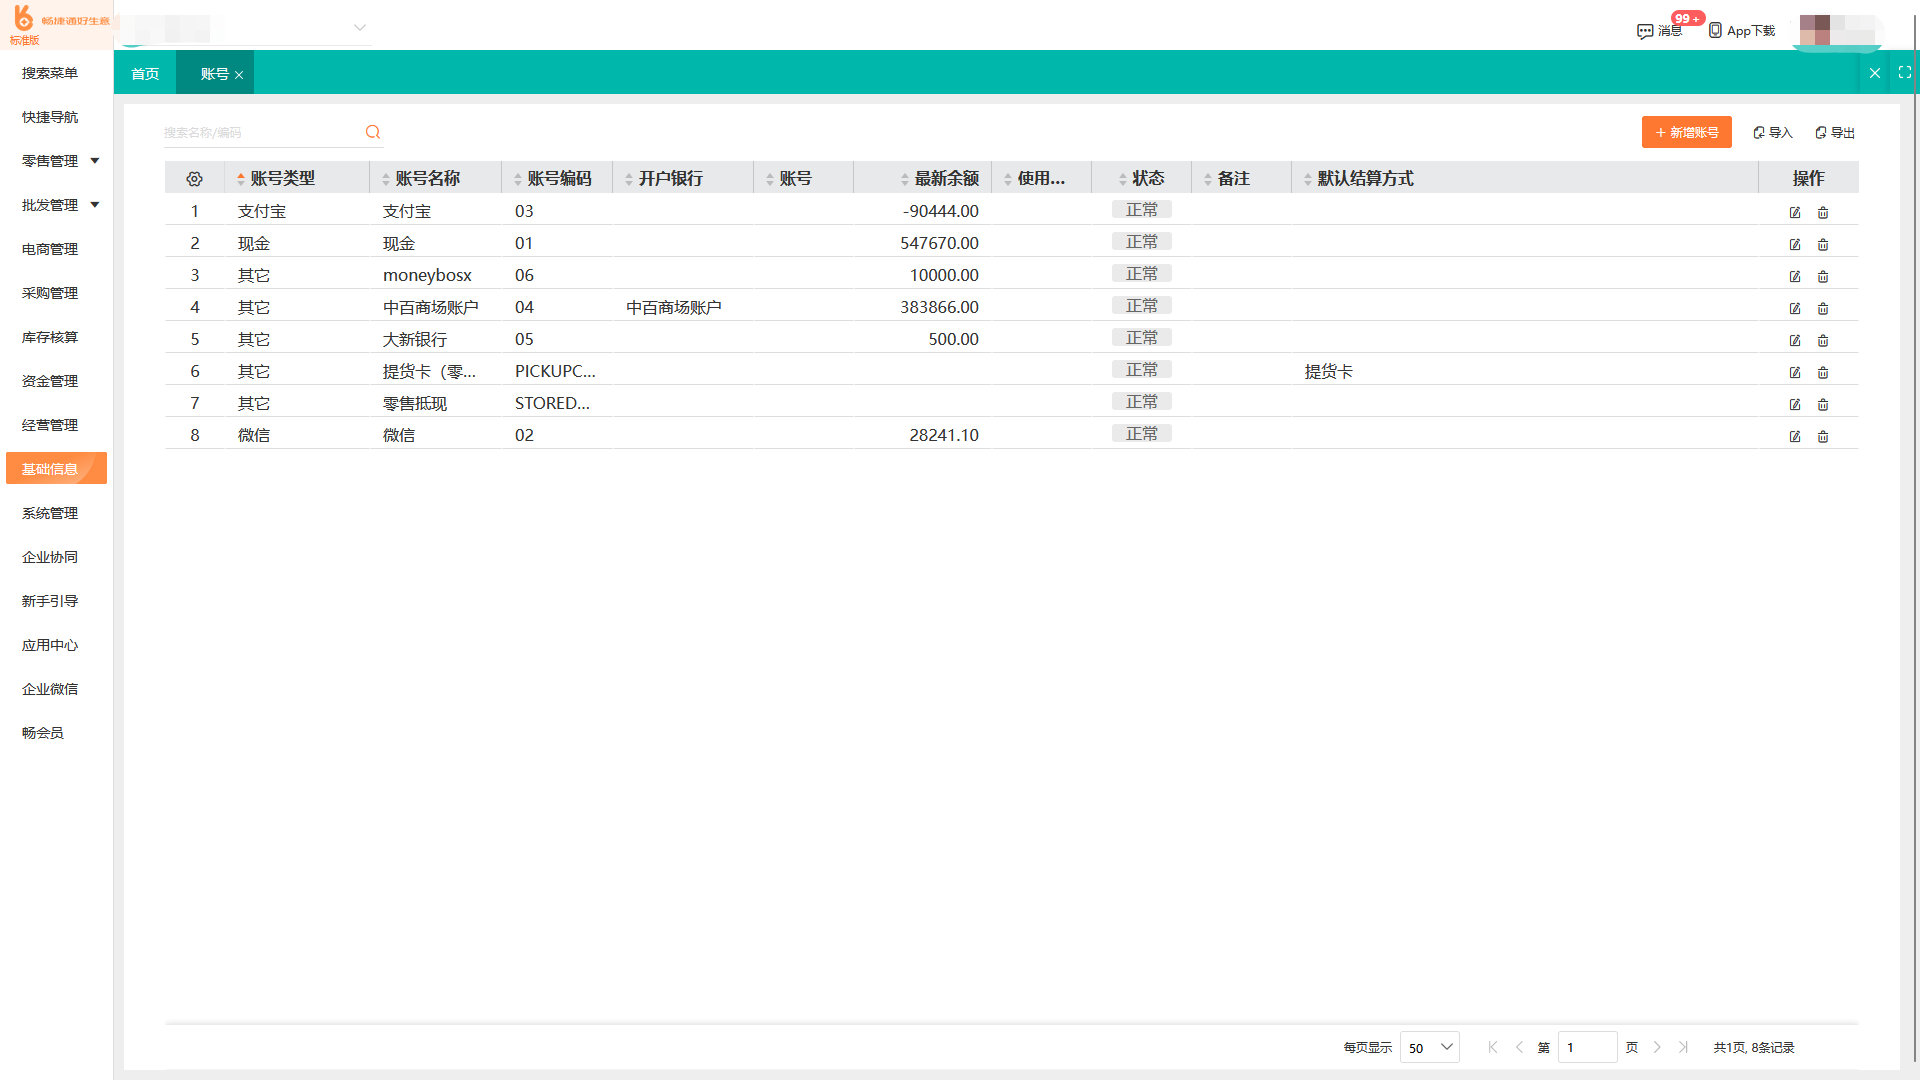Click the delete icon for 大新银行 account
This screenshot has width=1920, height=1080.
[x=1824, y=339]
